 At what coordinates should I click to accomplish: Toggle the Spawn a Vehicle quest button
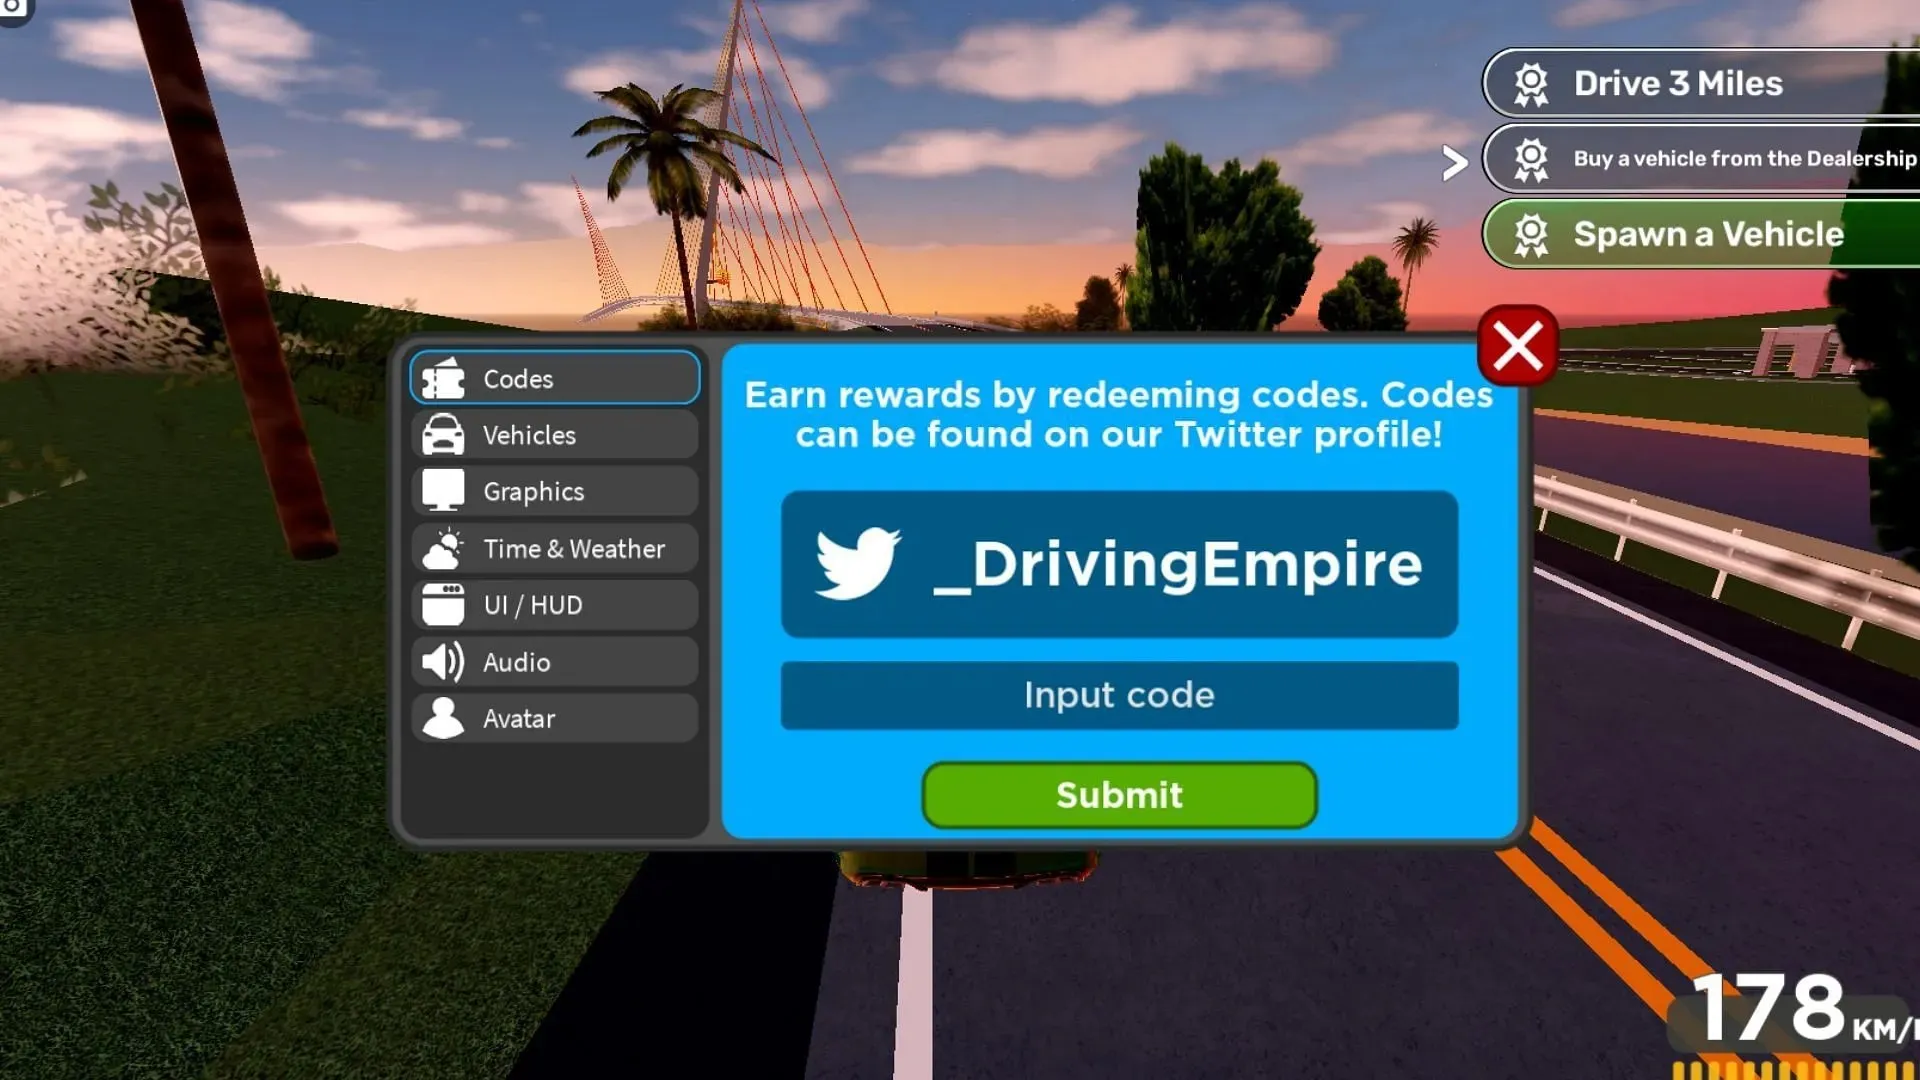pos(1701,233)
